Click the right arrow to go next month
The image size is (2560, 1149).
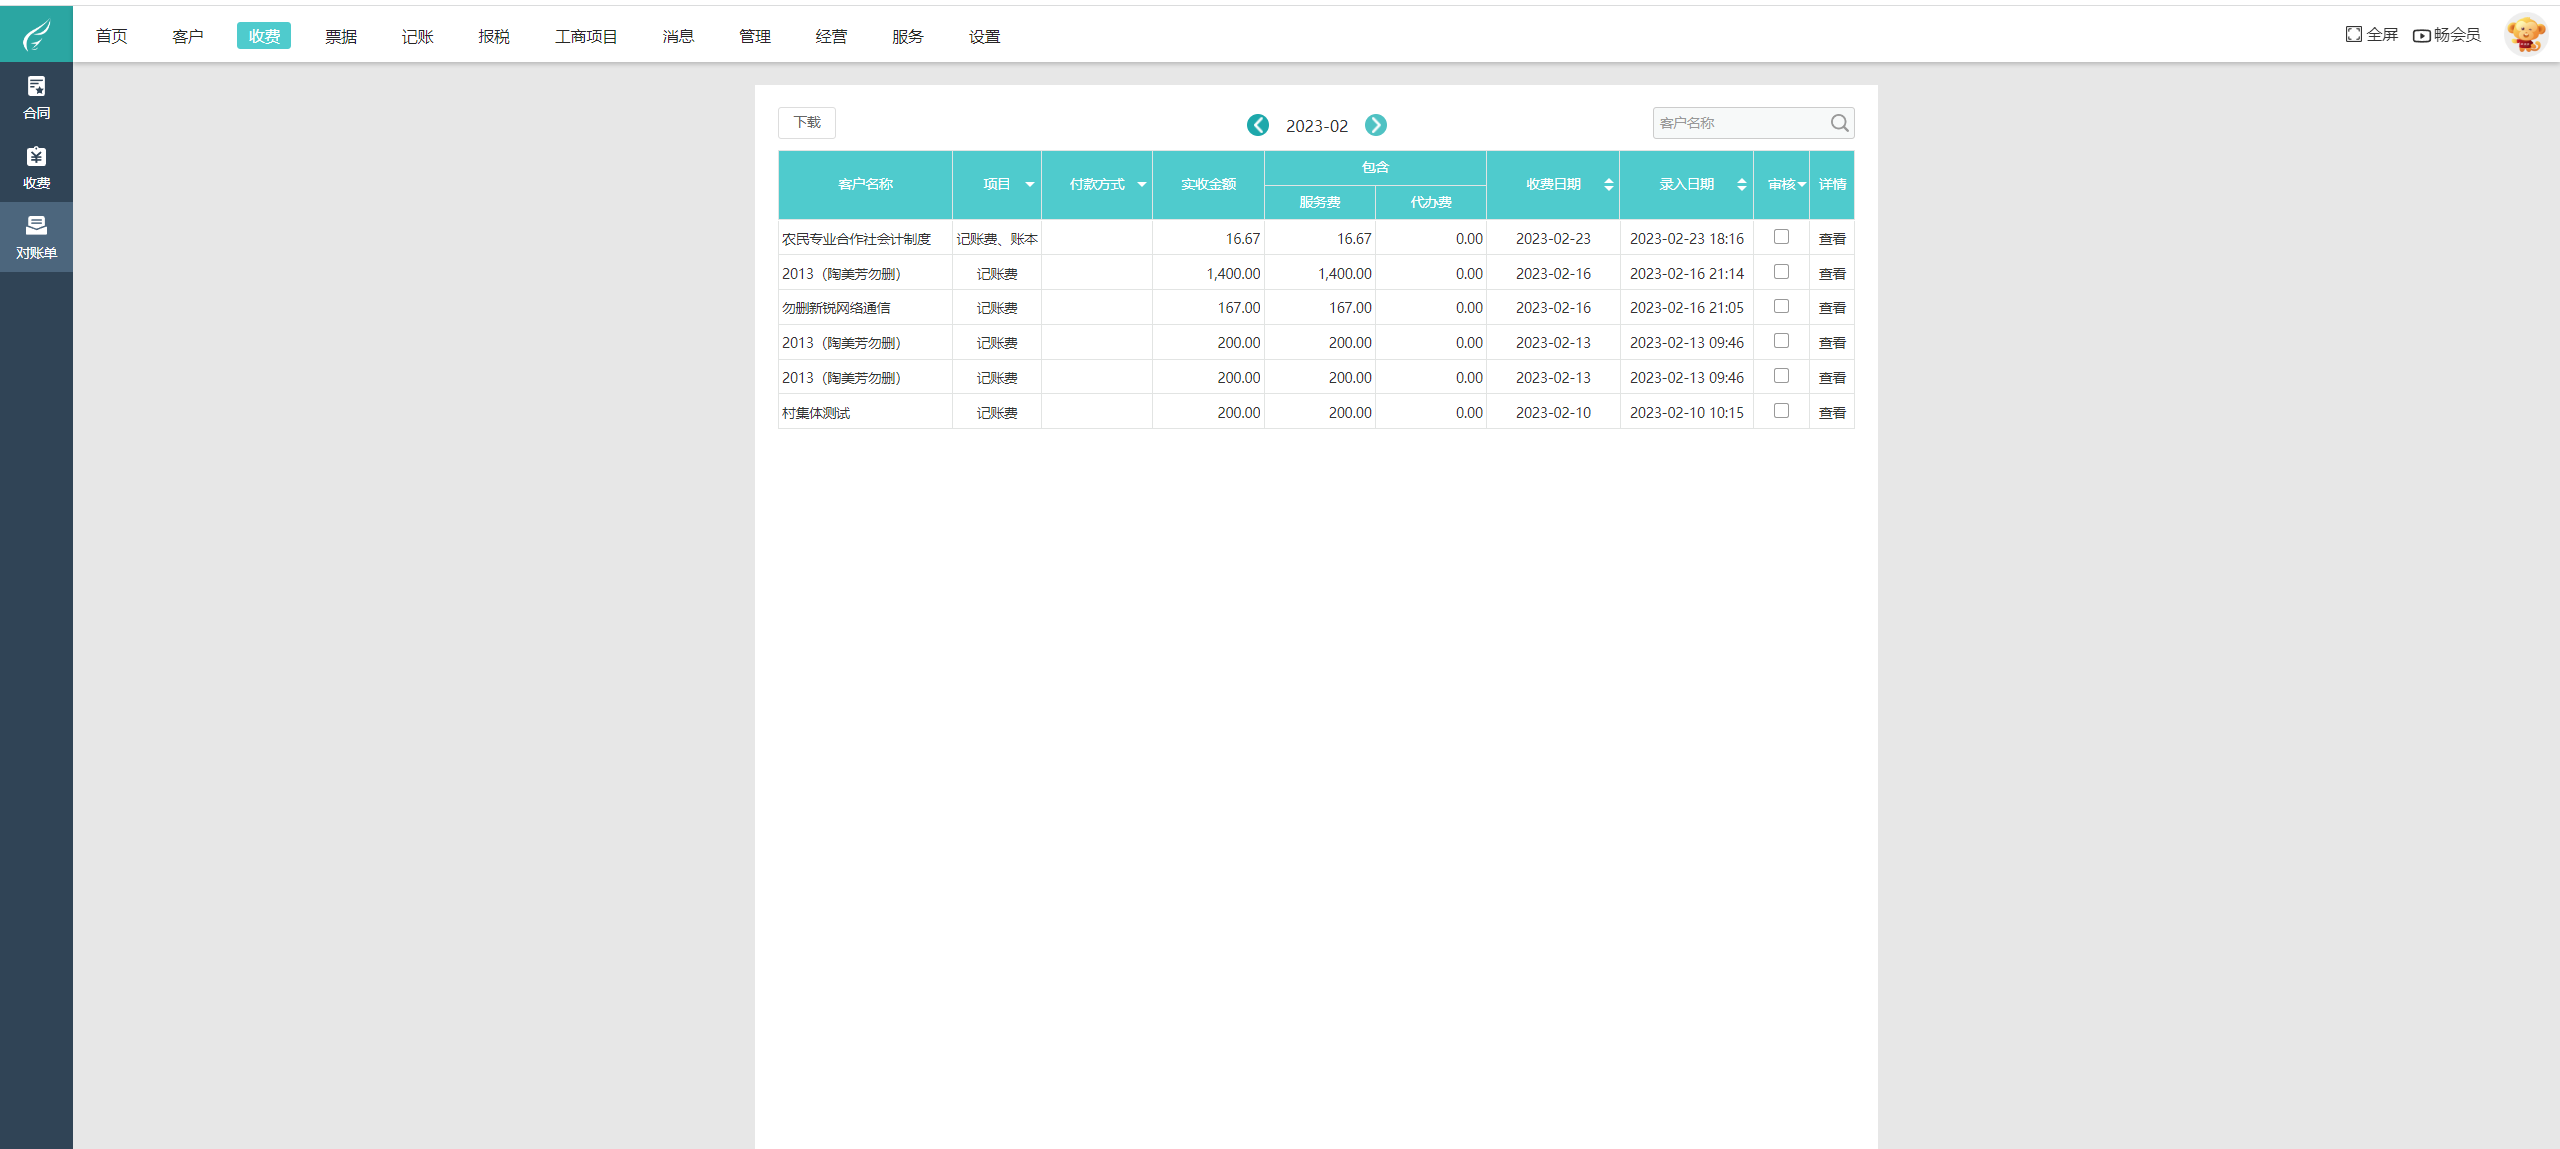click(1376, 126)
